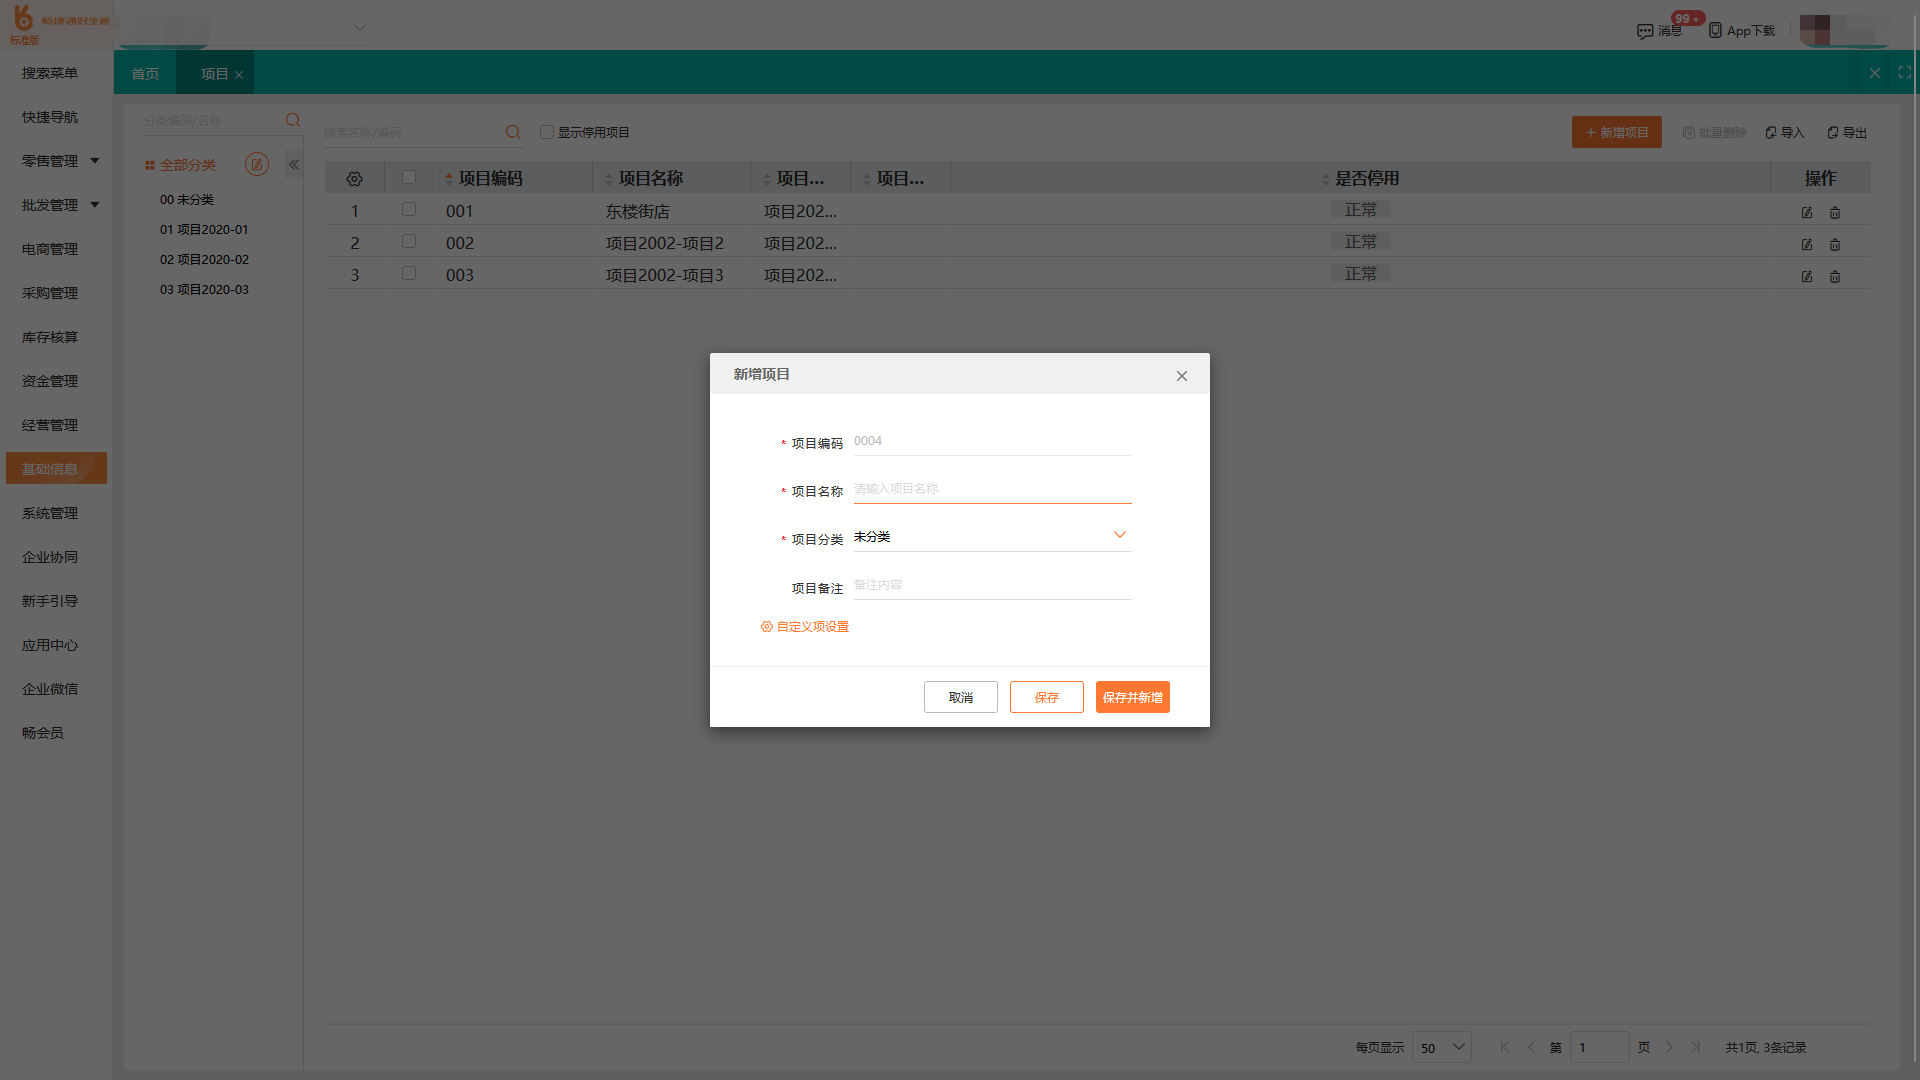Switch to 首页 tab
This screenshot has height=1080, width=1920.
[x=144, y=73]
